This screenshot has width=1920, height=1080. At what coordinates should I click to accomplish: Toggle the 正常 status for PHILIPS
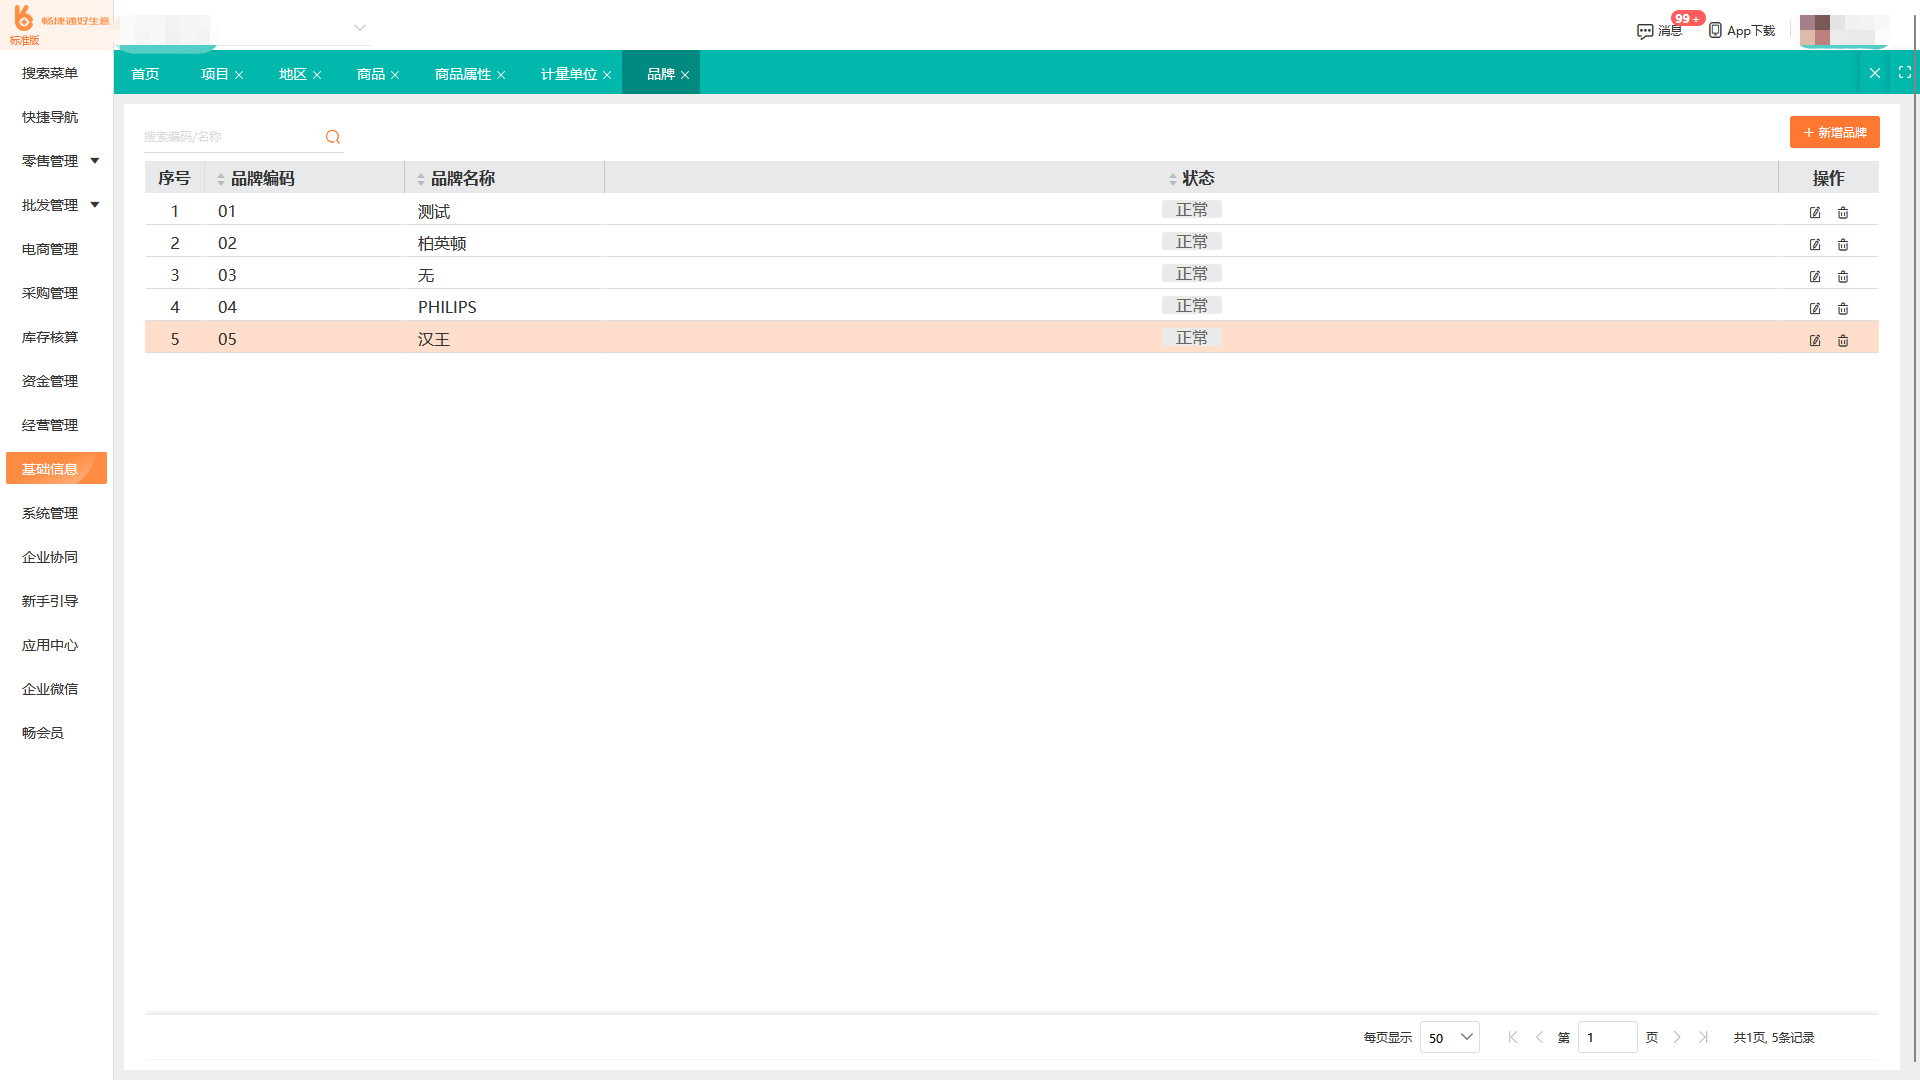(1191, 305)
